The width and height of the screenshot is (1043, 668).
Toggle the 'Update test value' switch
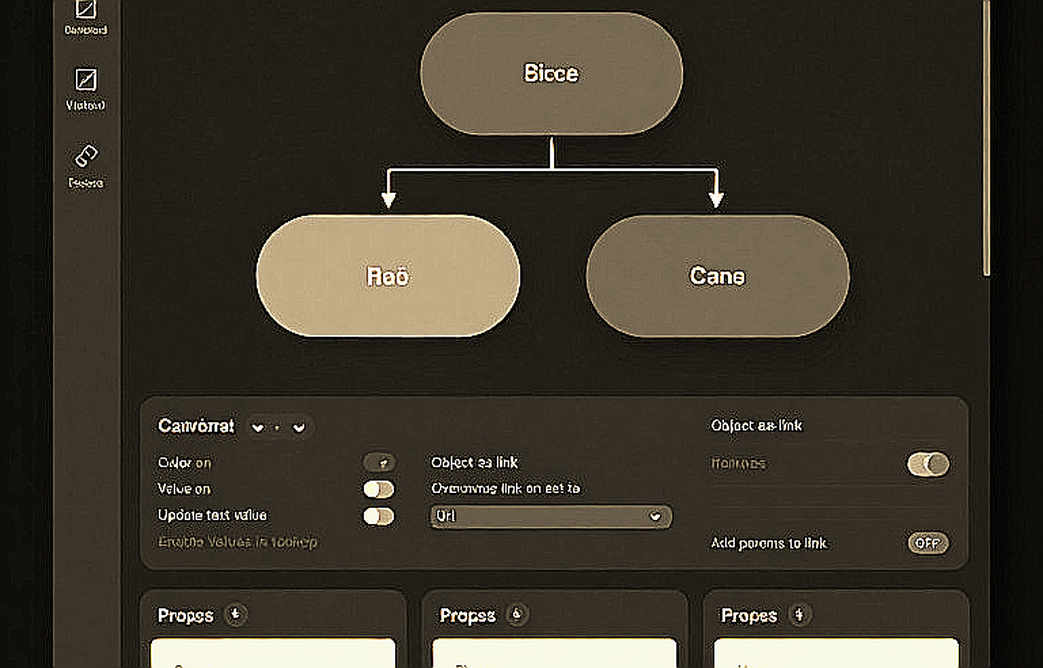(x=379, y=516)
